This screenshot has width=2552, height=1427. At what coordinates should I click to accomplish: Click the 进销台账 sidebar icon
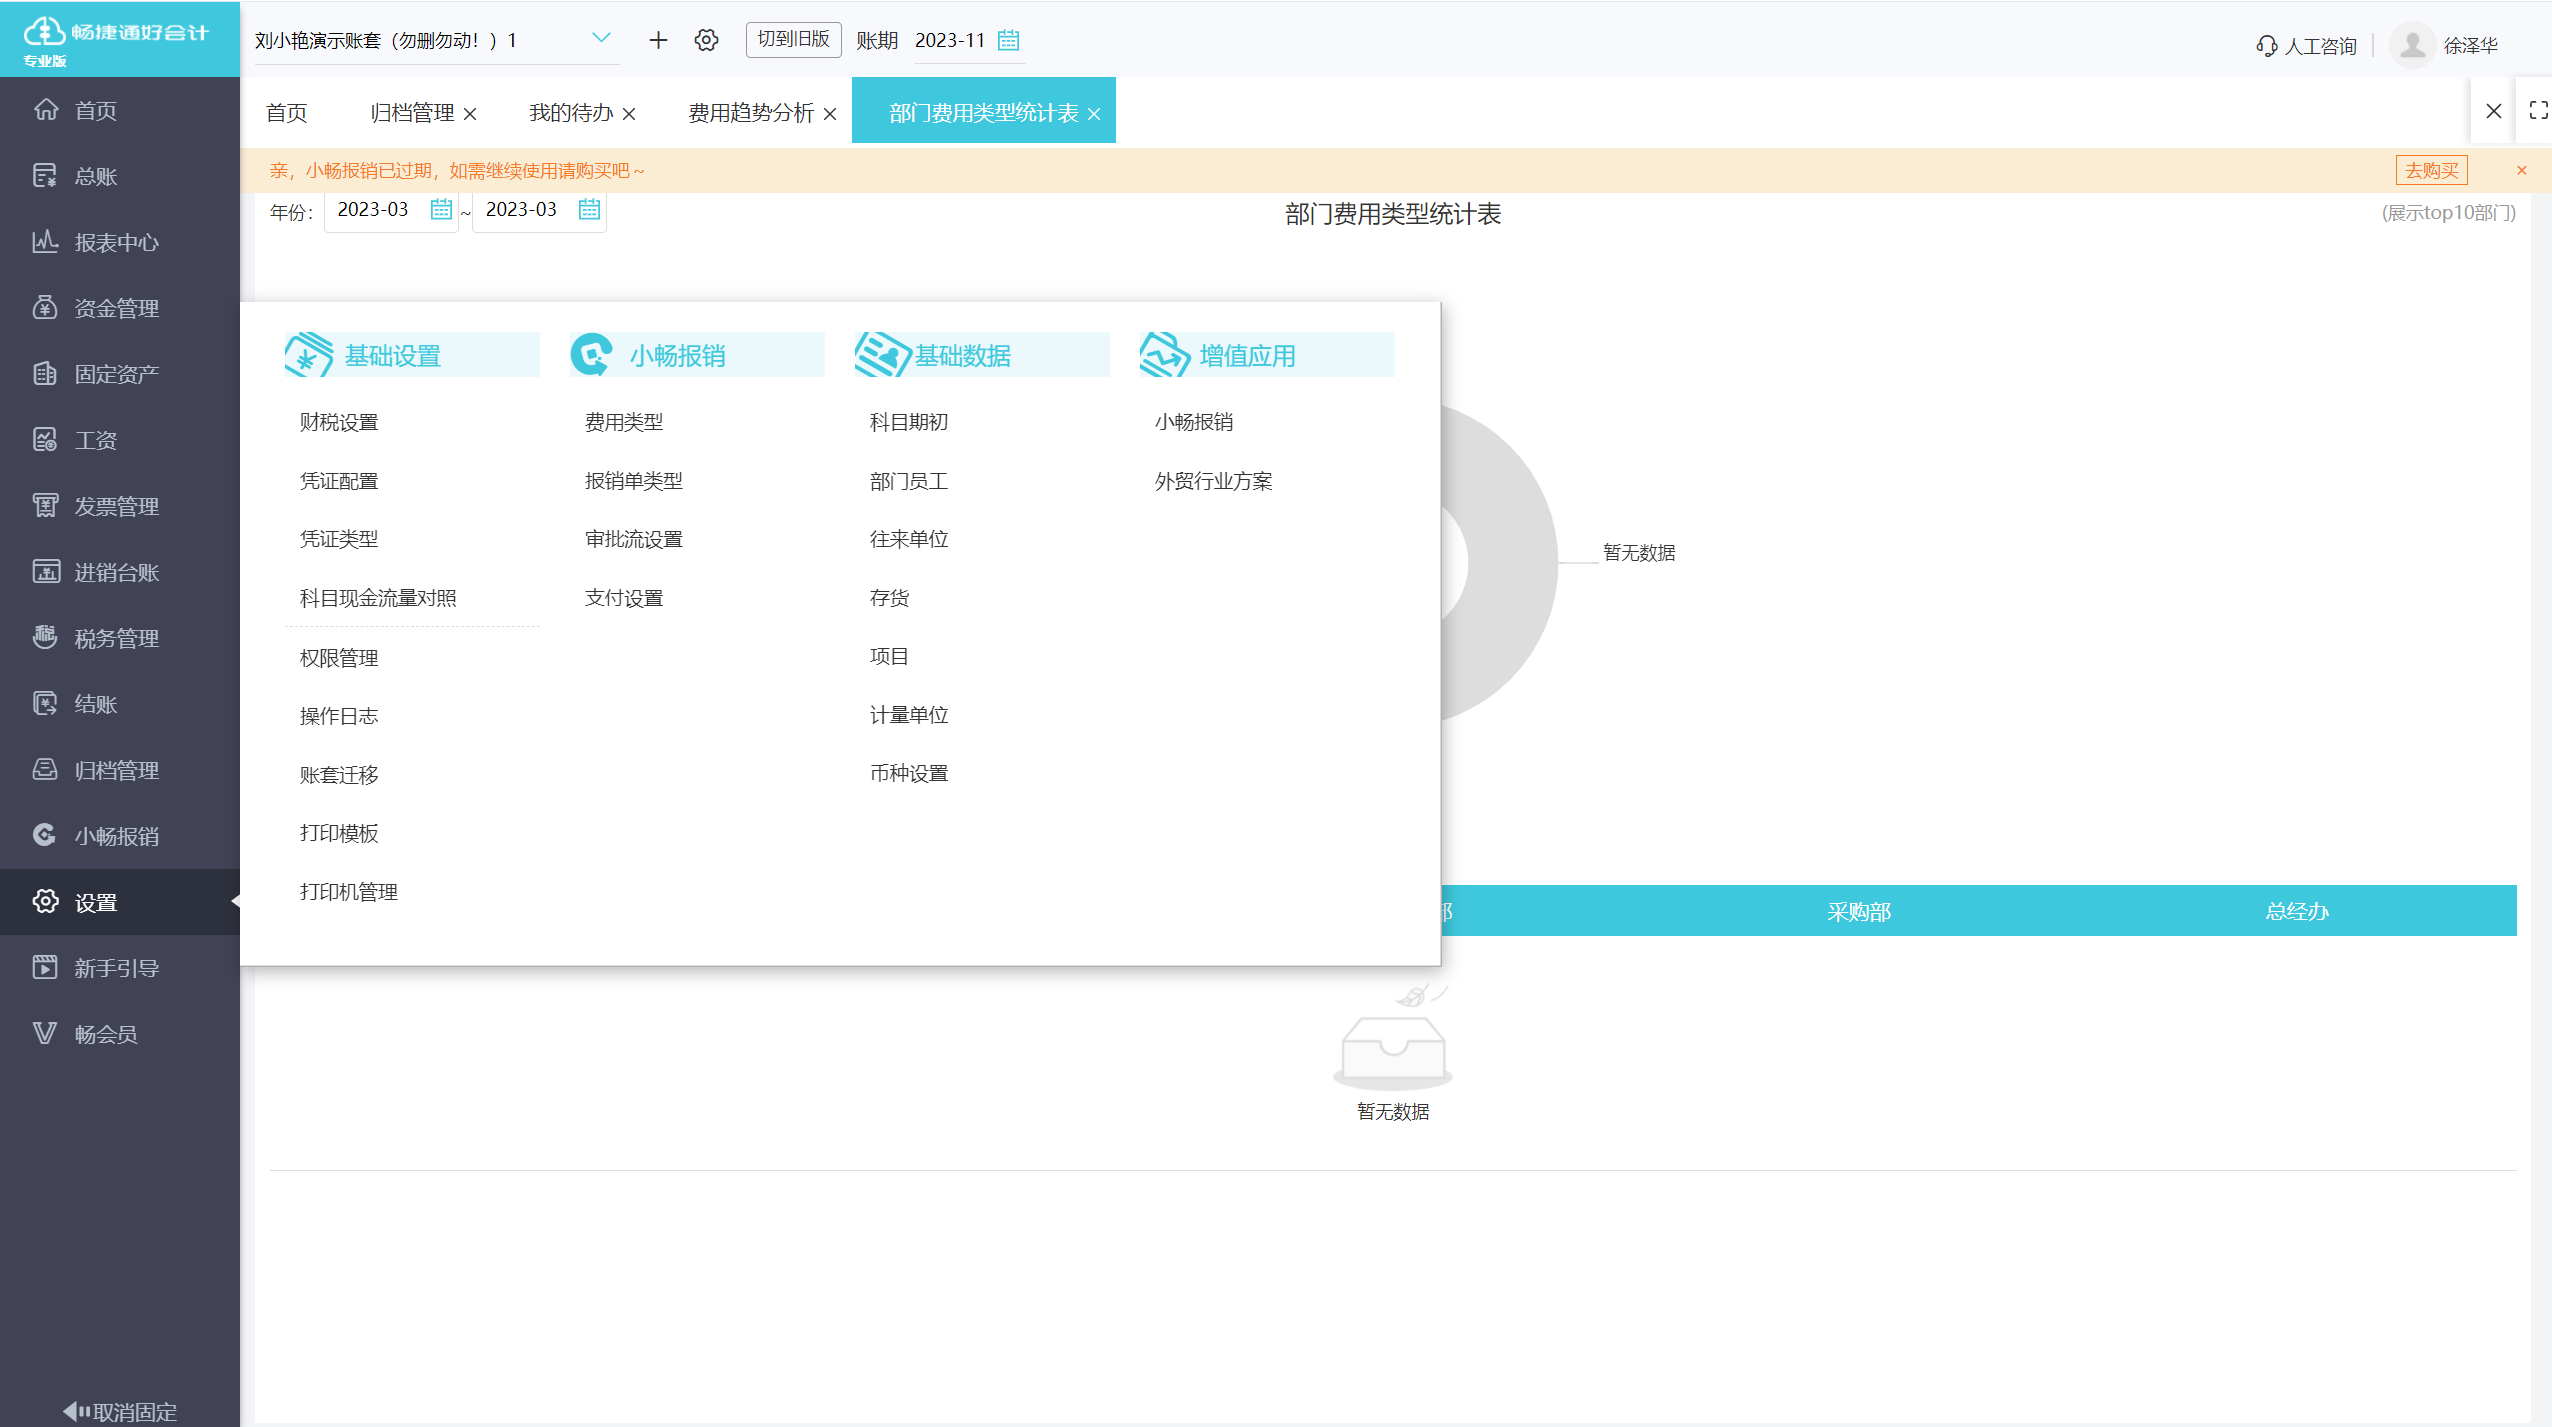coord(46,572)
